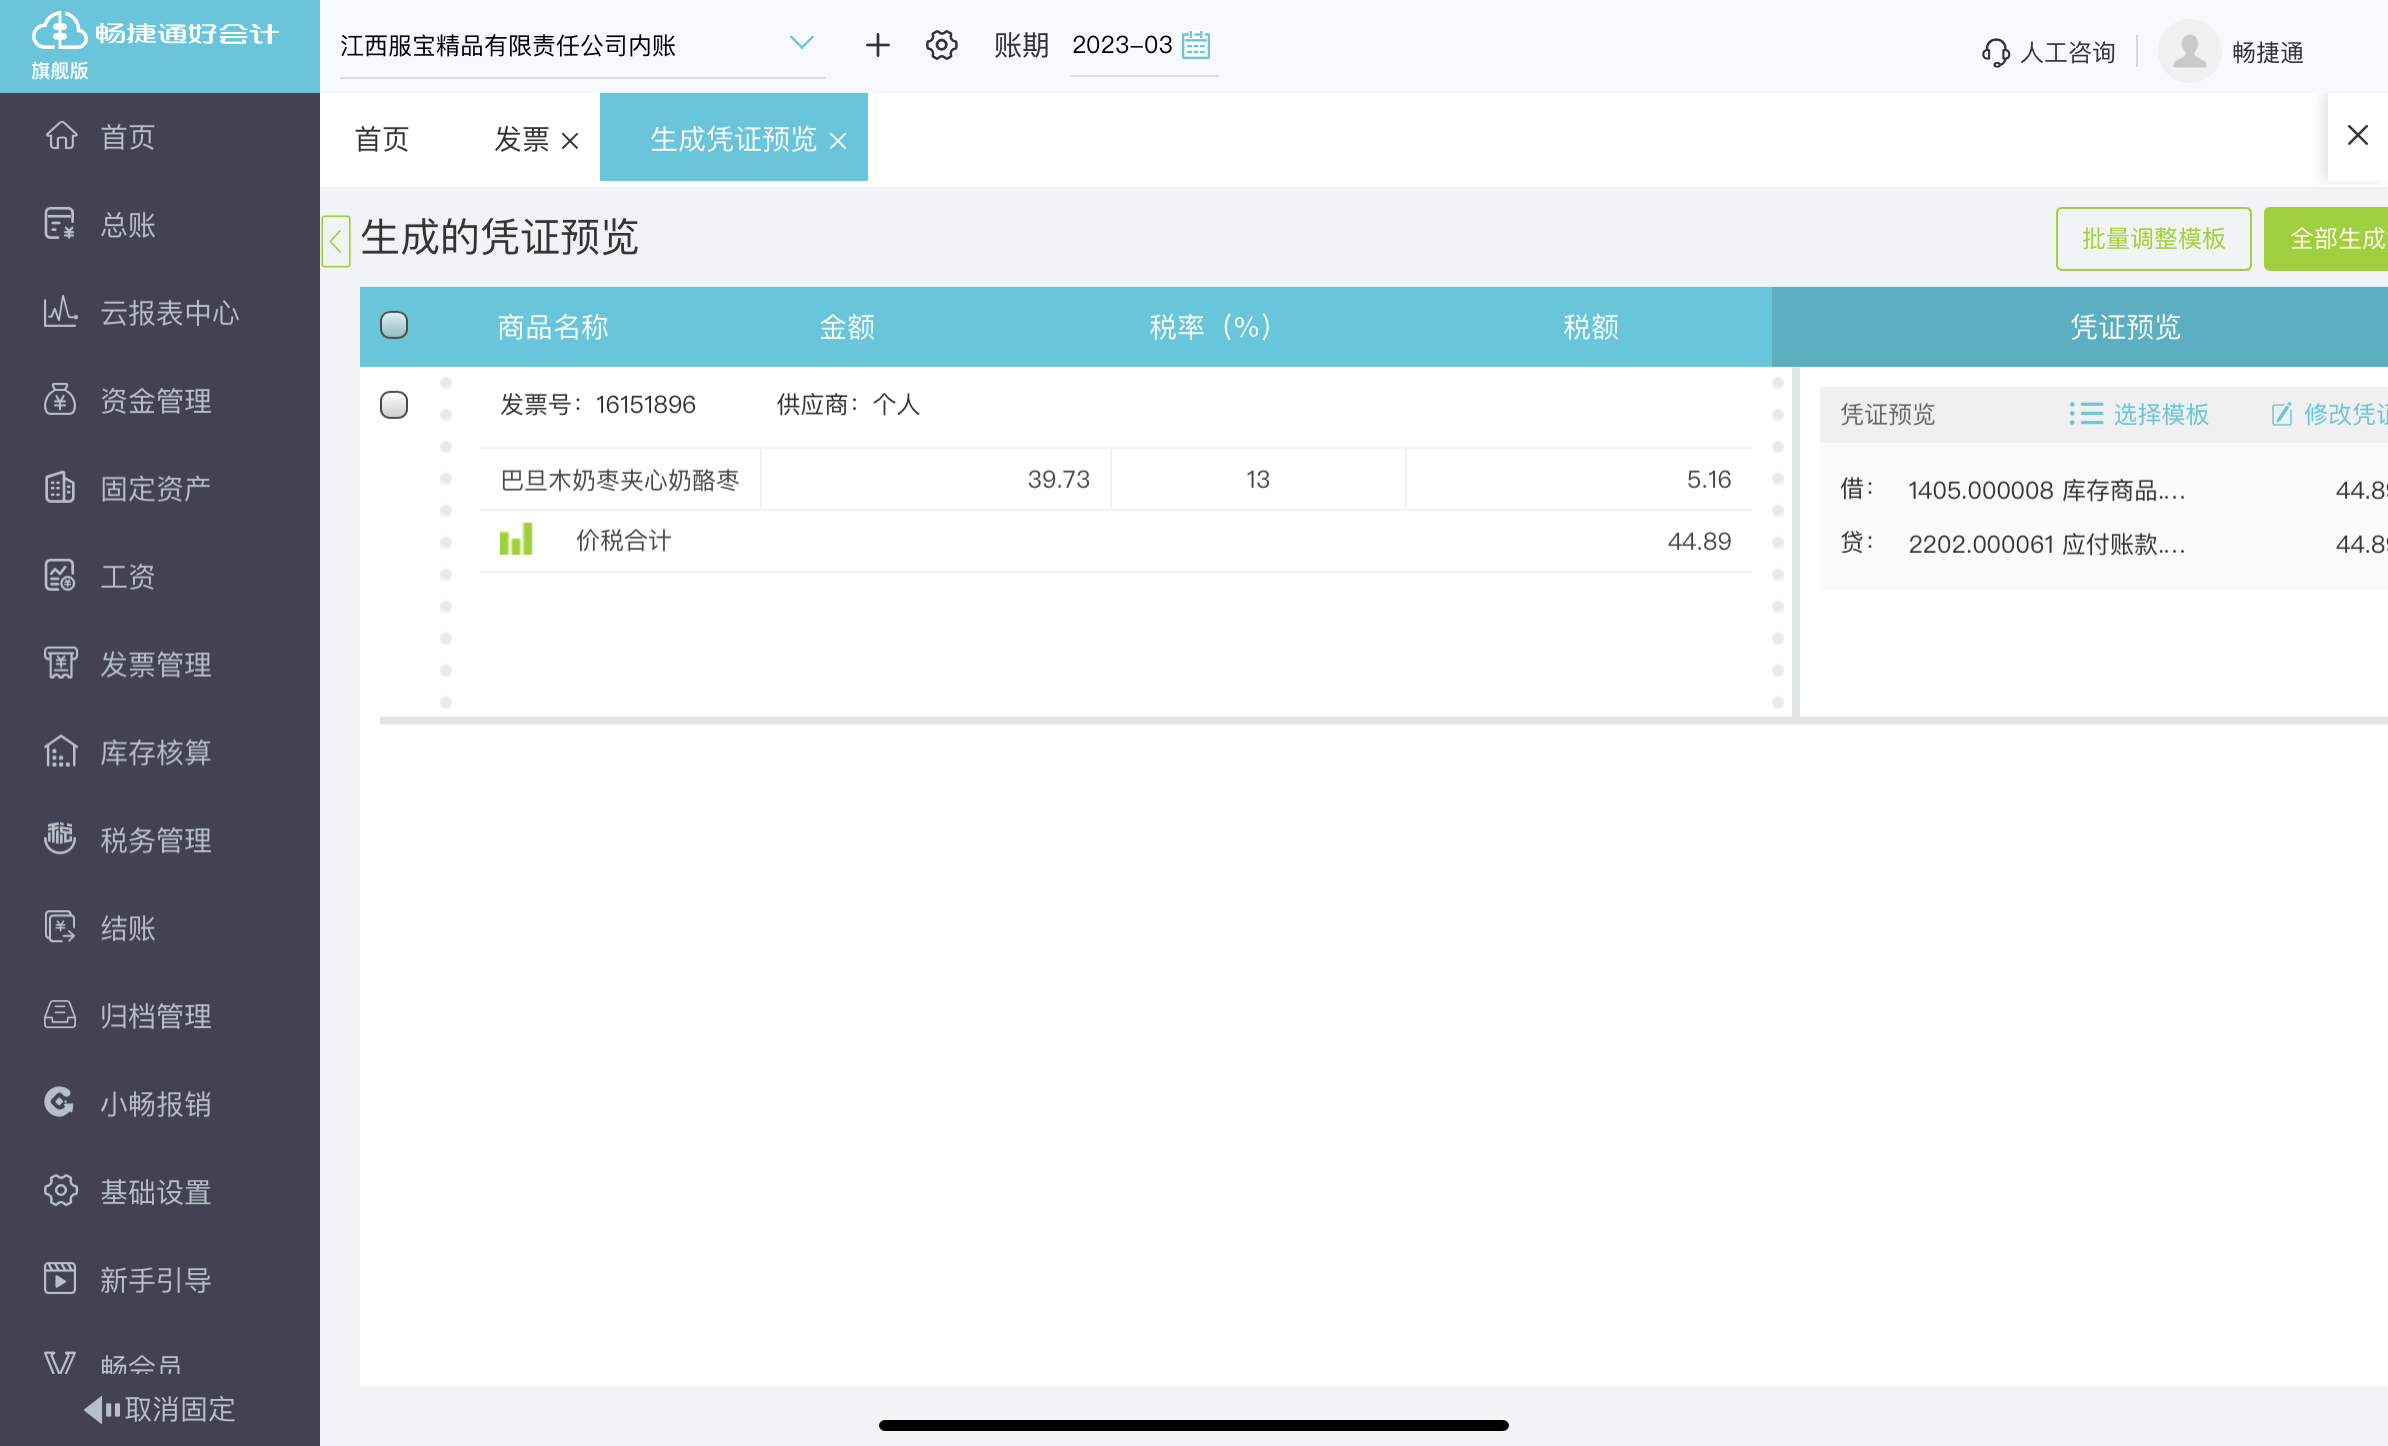The image size is (2388, 1446).
Task: Toggle the top-level select-all checkbox
Action: tap(394, 326)
